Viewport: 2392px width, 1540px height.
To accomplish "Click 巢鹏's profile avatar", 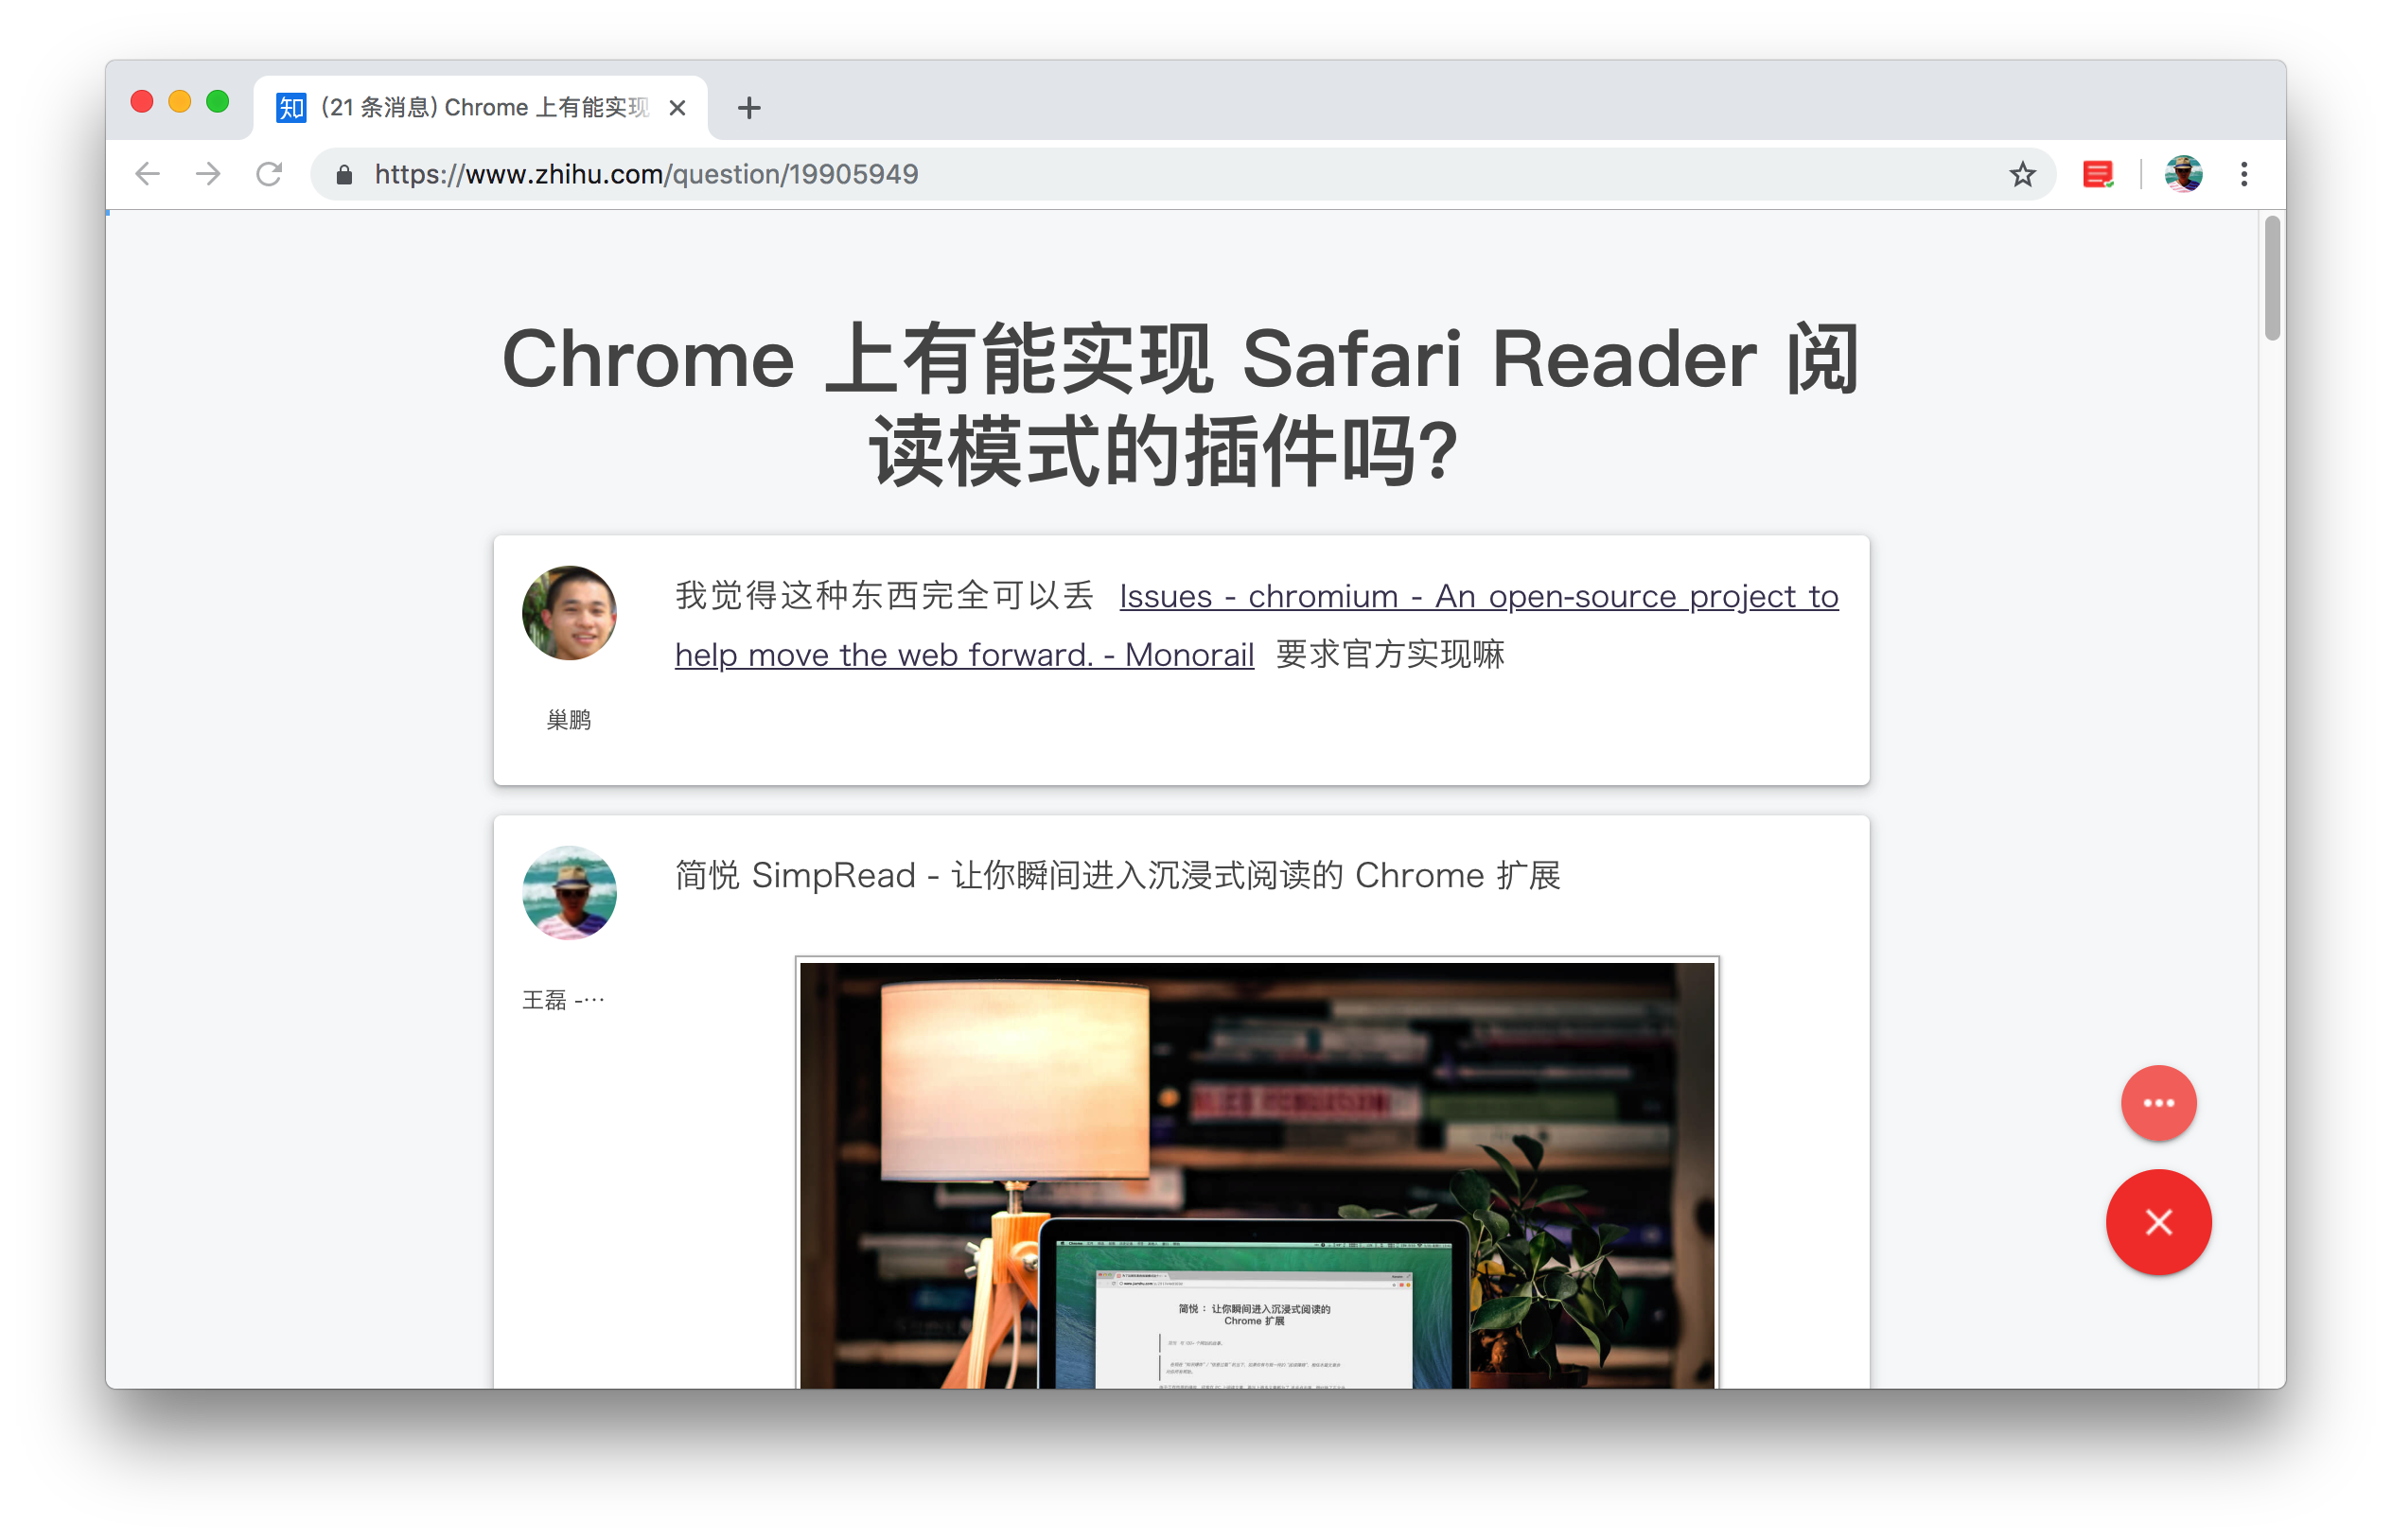I will pos(569,613).
